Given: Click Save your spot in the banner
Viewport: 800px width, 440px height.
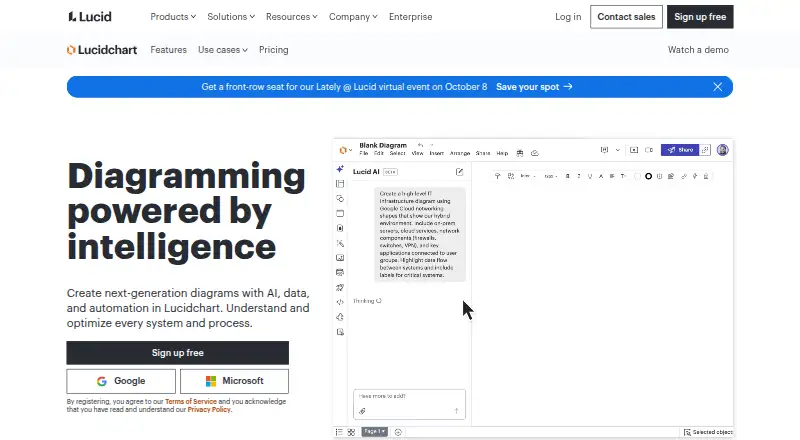Looking at the screenshot, I should [534, 87].
